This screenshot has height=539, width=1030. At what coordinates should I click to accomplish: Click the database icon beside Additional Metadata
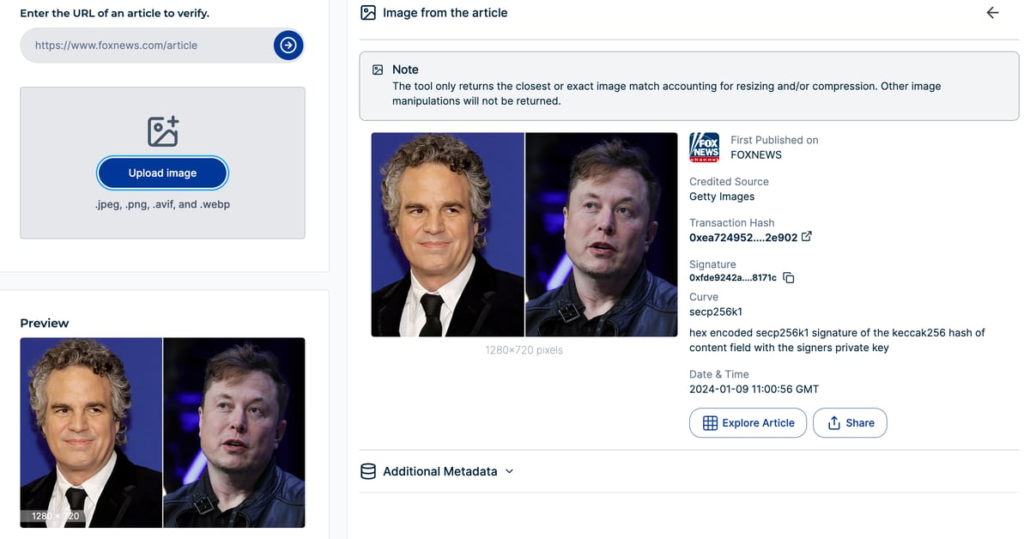pyautogui.click(x=368, y=471)
